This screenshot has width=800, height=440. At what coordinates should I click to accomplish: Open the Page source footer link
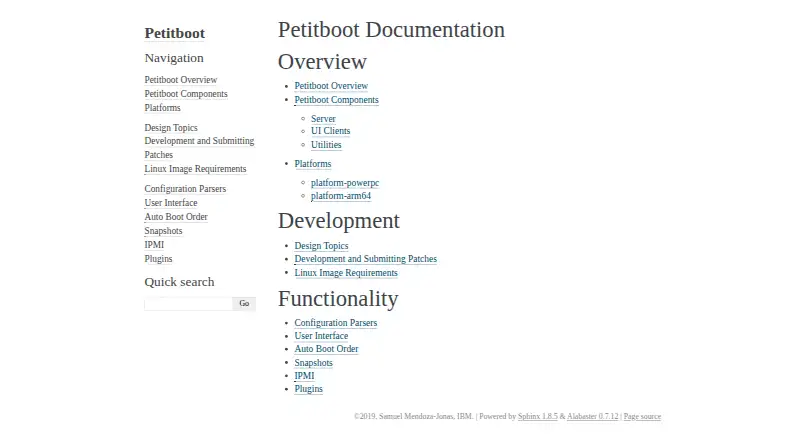(642, 417)
